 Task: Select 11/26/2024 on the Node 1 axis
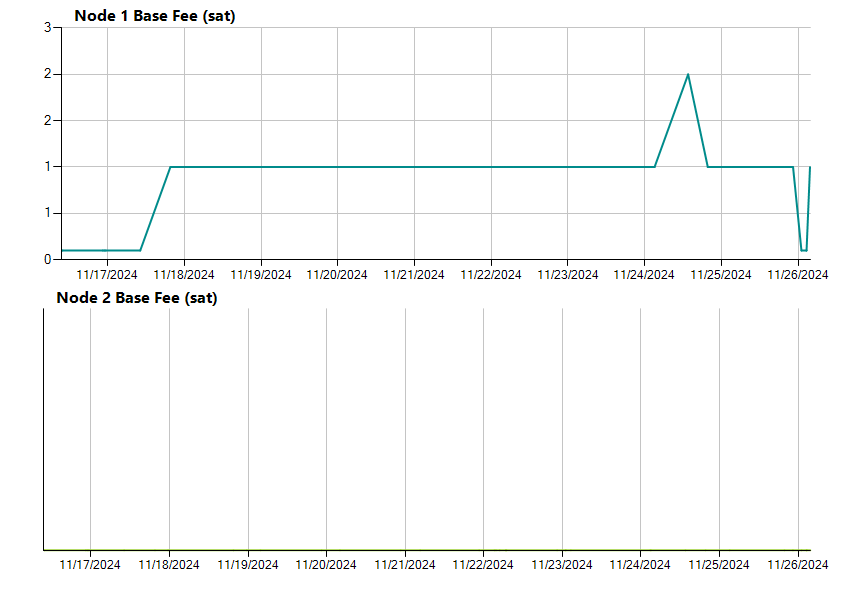(797, 274)
